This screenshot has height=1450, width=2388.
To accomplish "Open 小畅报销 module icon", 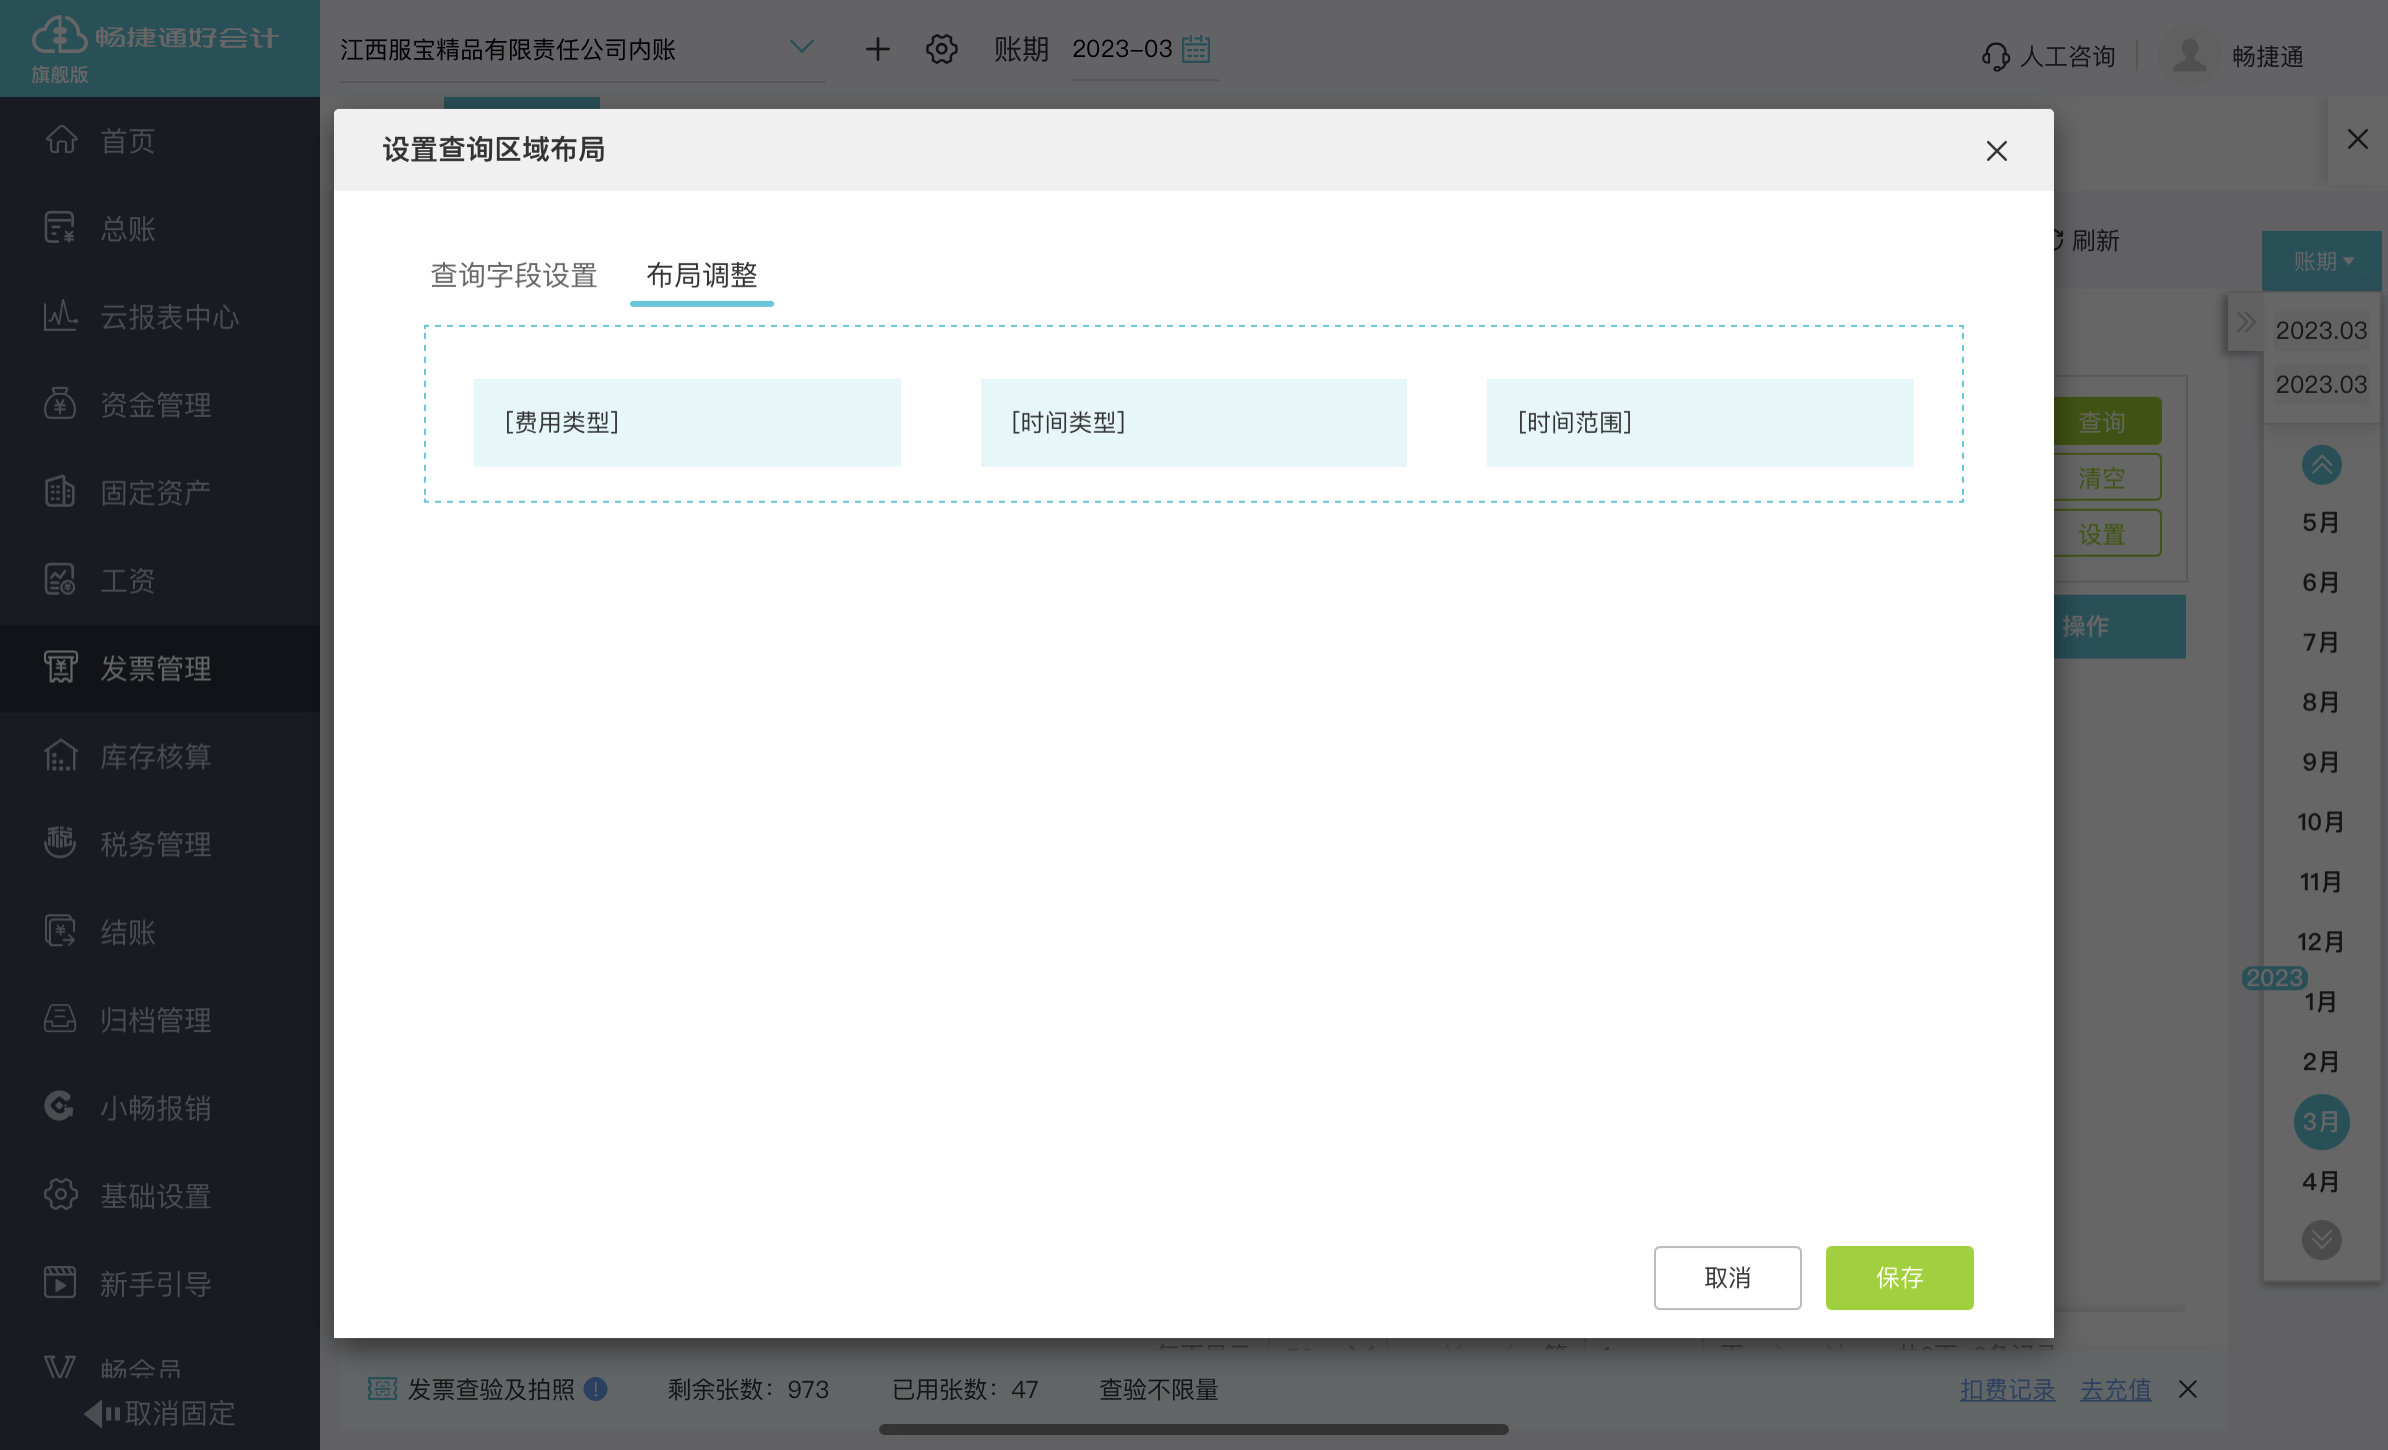I will pos(60,1107).
